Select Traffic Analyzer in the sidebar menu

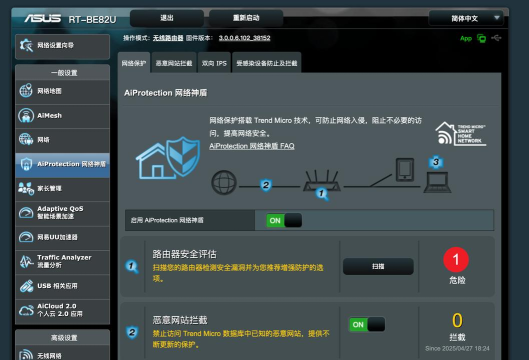click(x=62, y=261)
